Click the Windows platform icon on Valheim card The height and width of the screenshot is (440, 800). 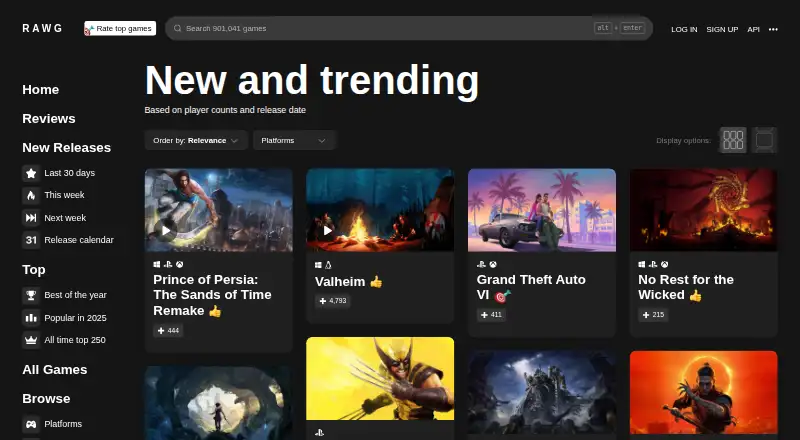coord(318,265)
